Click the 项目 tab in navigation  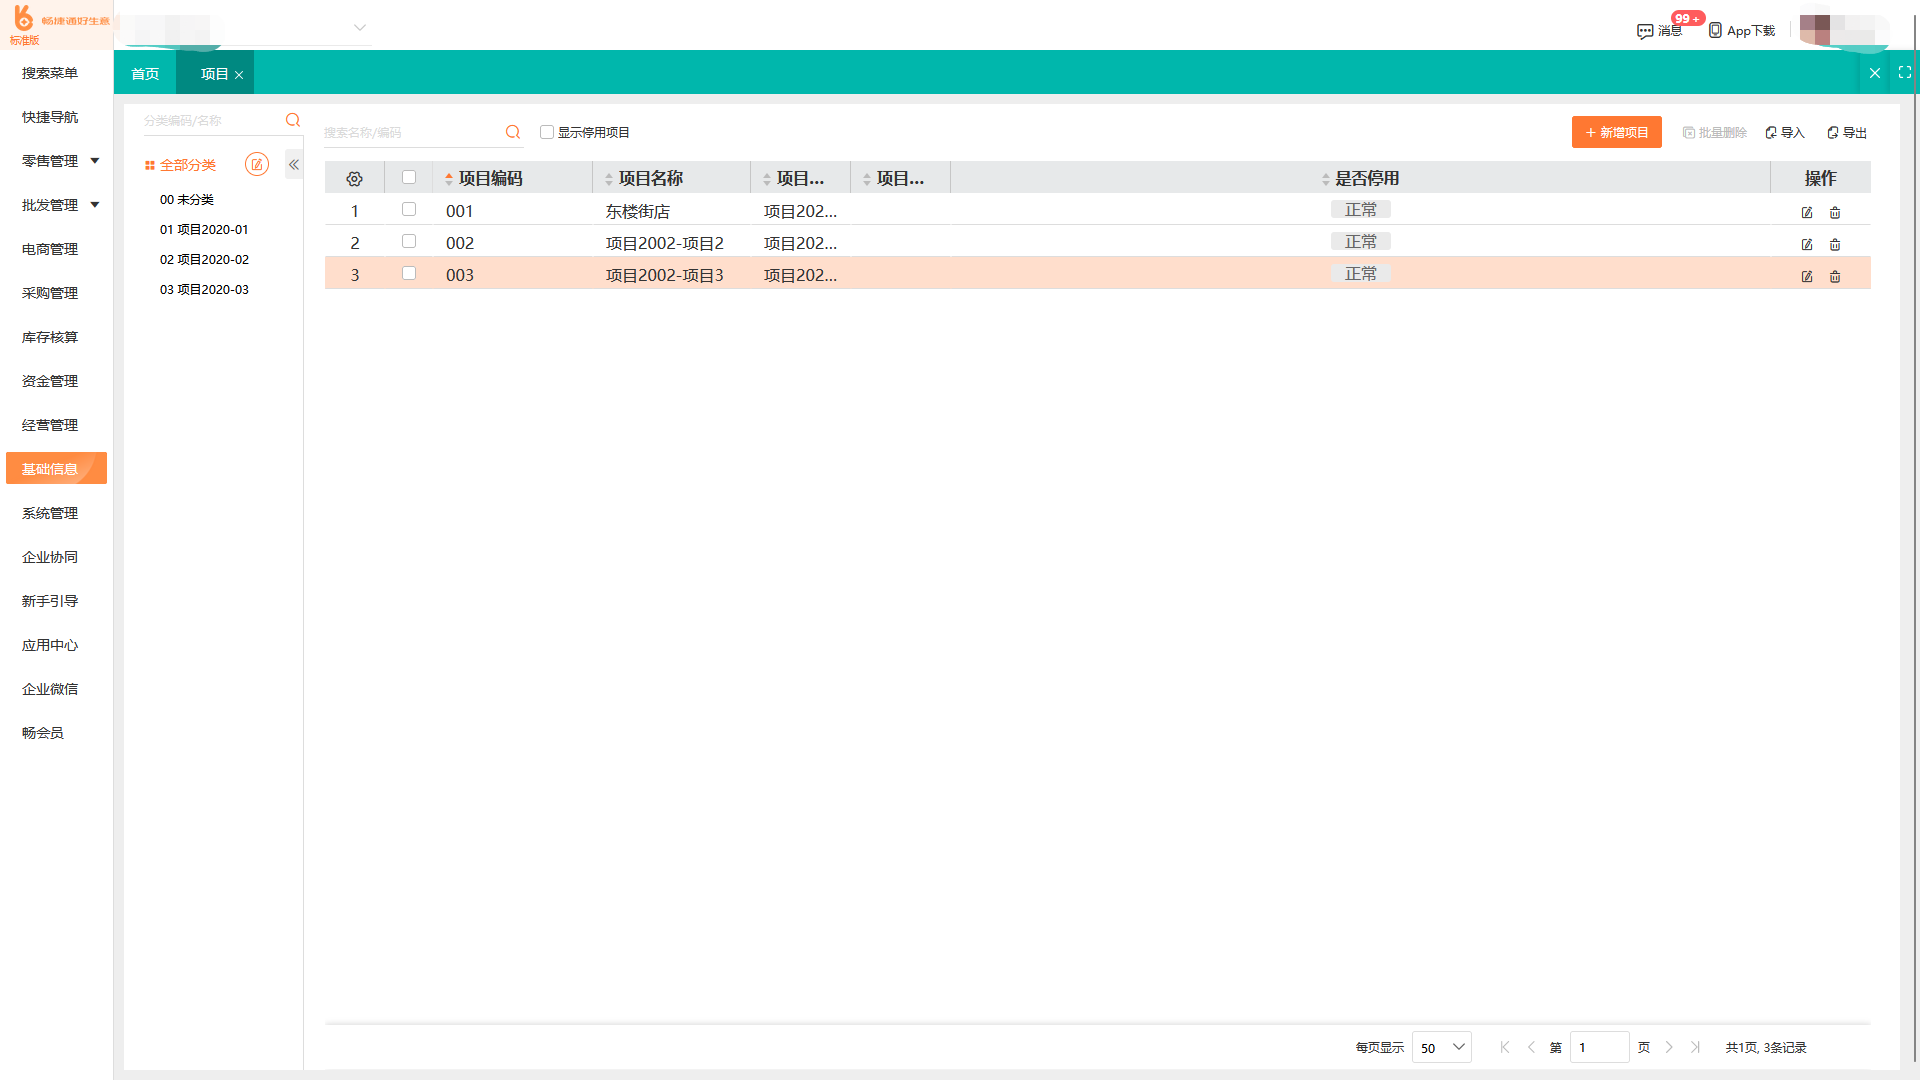pos(214,73)
